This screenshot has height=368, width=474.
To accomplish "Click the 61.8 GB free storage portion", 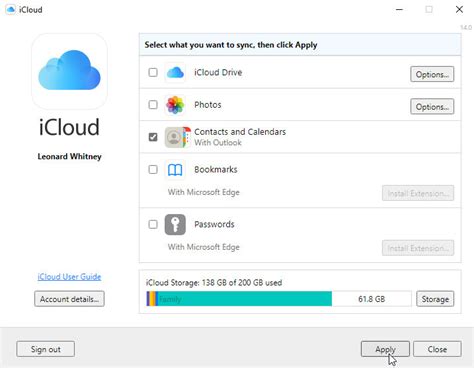I will point(371,299).
